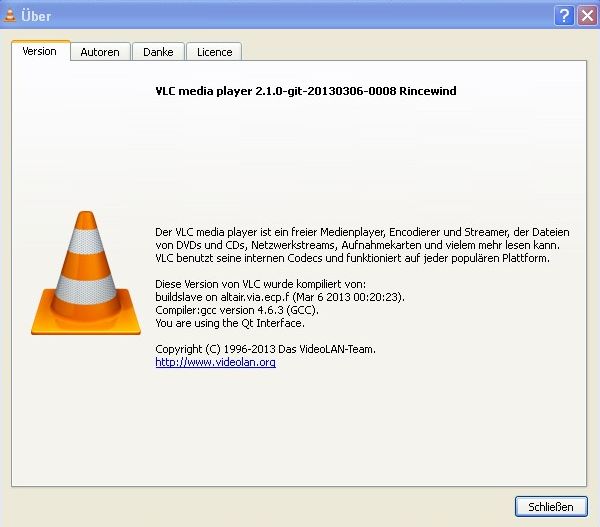Click 'Diese Version von VLC wurde kompiliert von'

click(261, 284)
